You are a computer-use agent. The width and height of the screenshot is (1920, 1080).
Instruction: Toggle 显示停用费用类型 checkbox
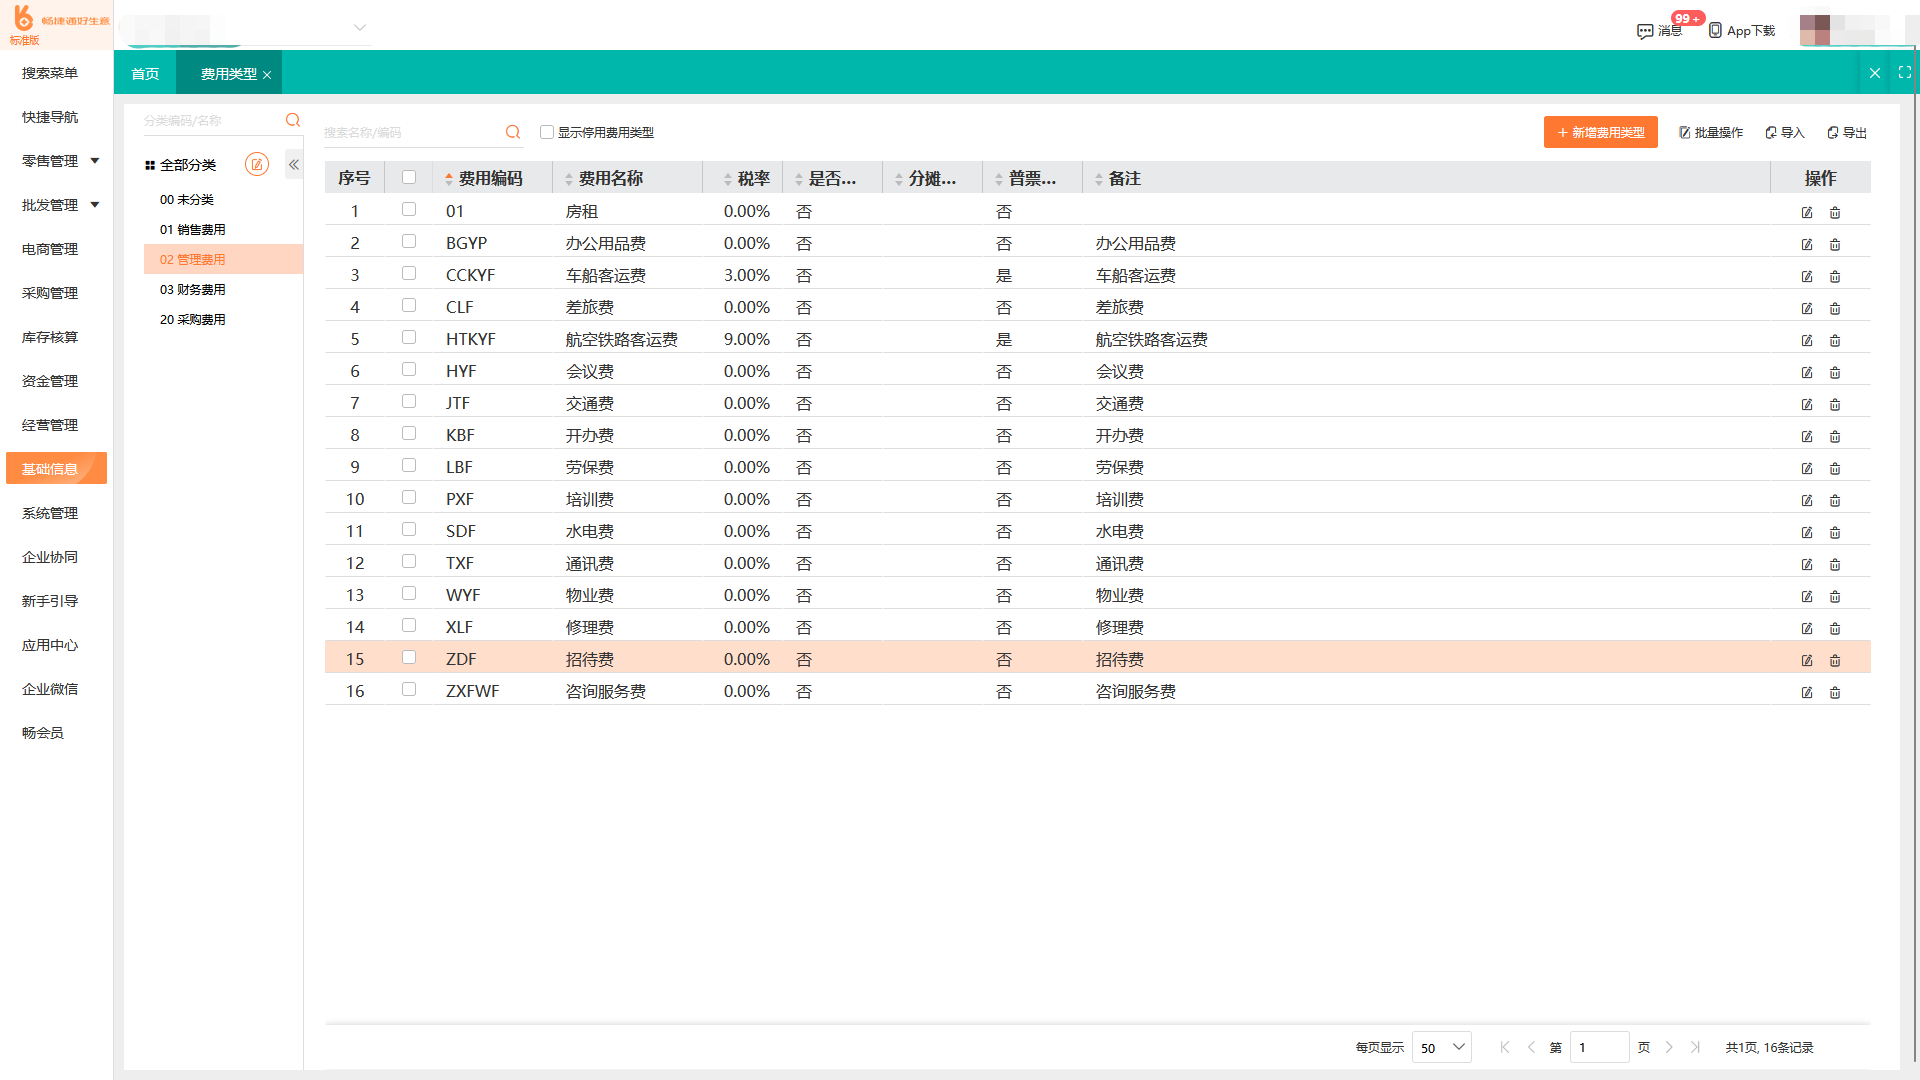pos(546,131)
